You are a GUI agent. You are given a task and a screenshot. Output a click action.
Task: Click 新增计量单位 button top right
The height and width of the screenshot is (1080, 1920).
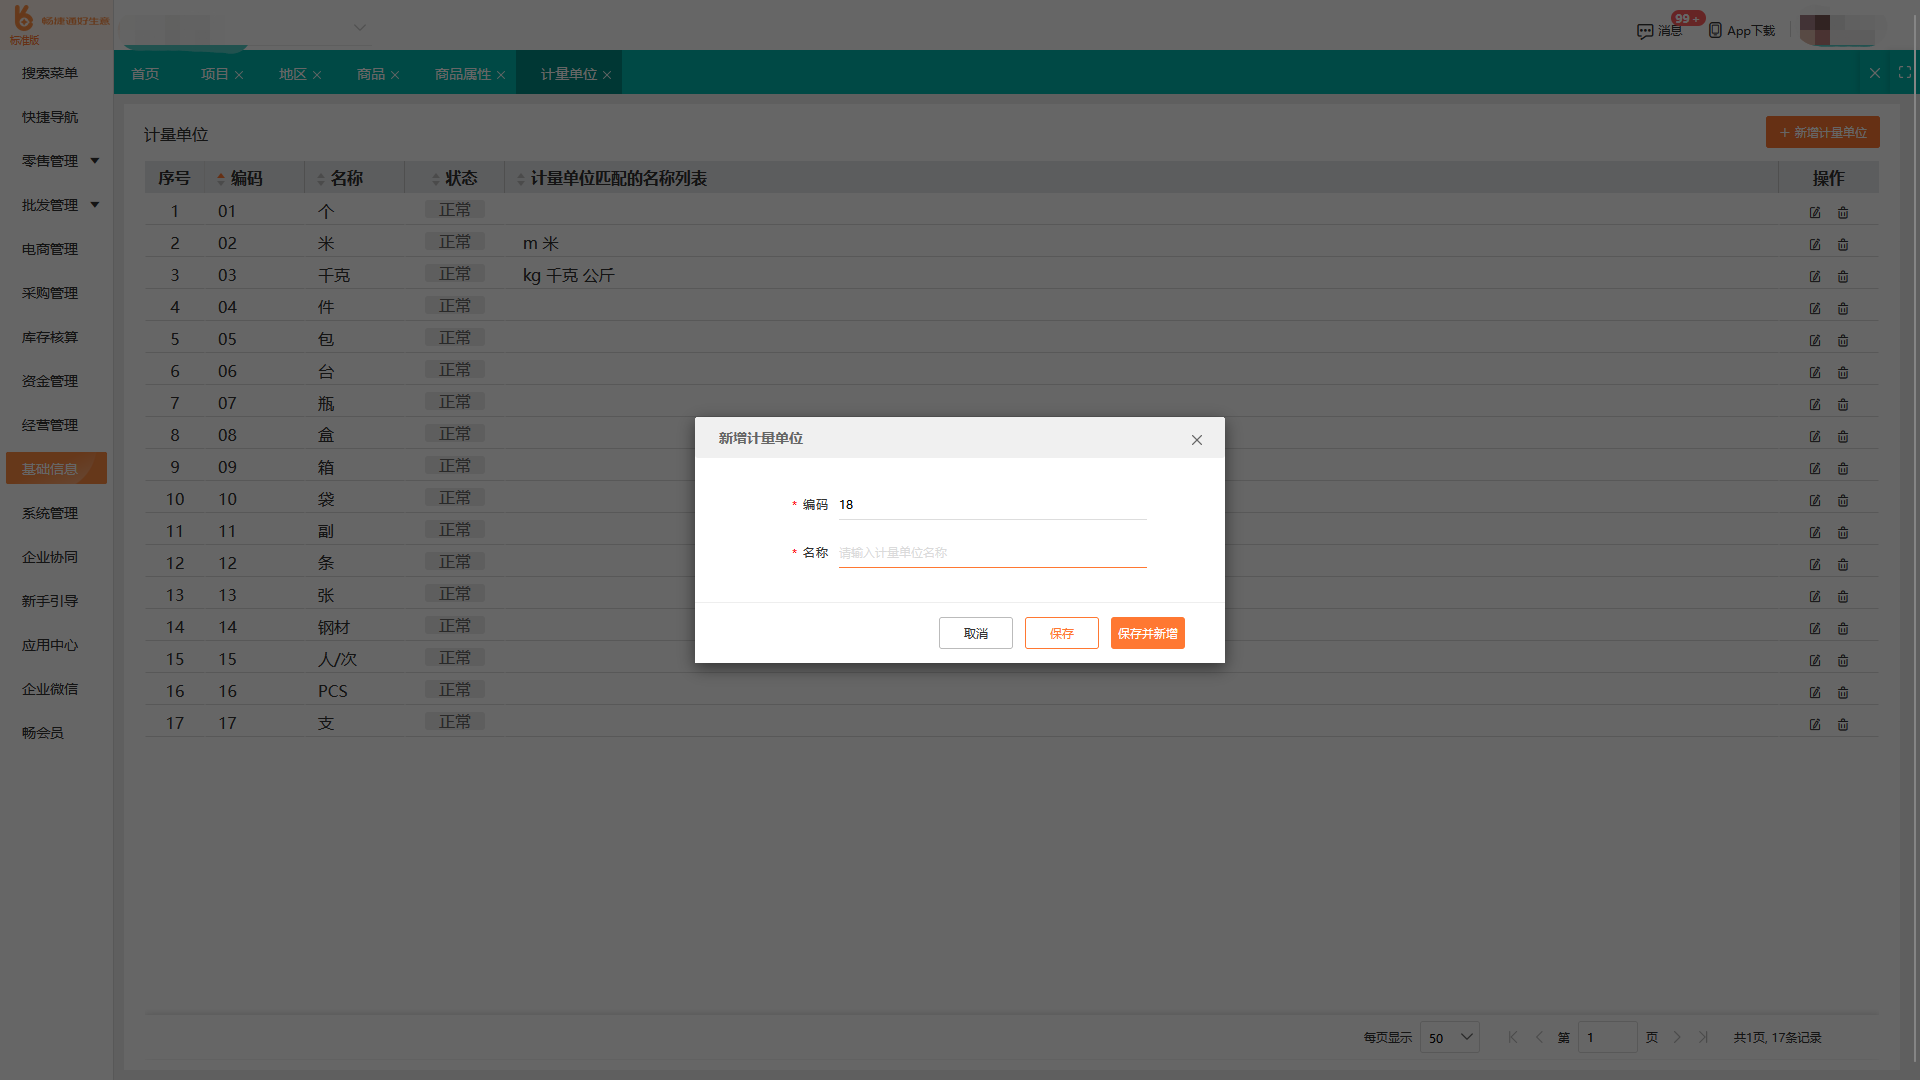point(1824,132)
